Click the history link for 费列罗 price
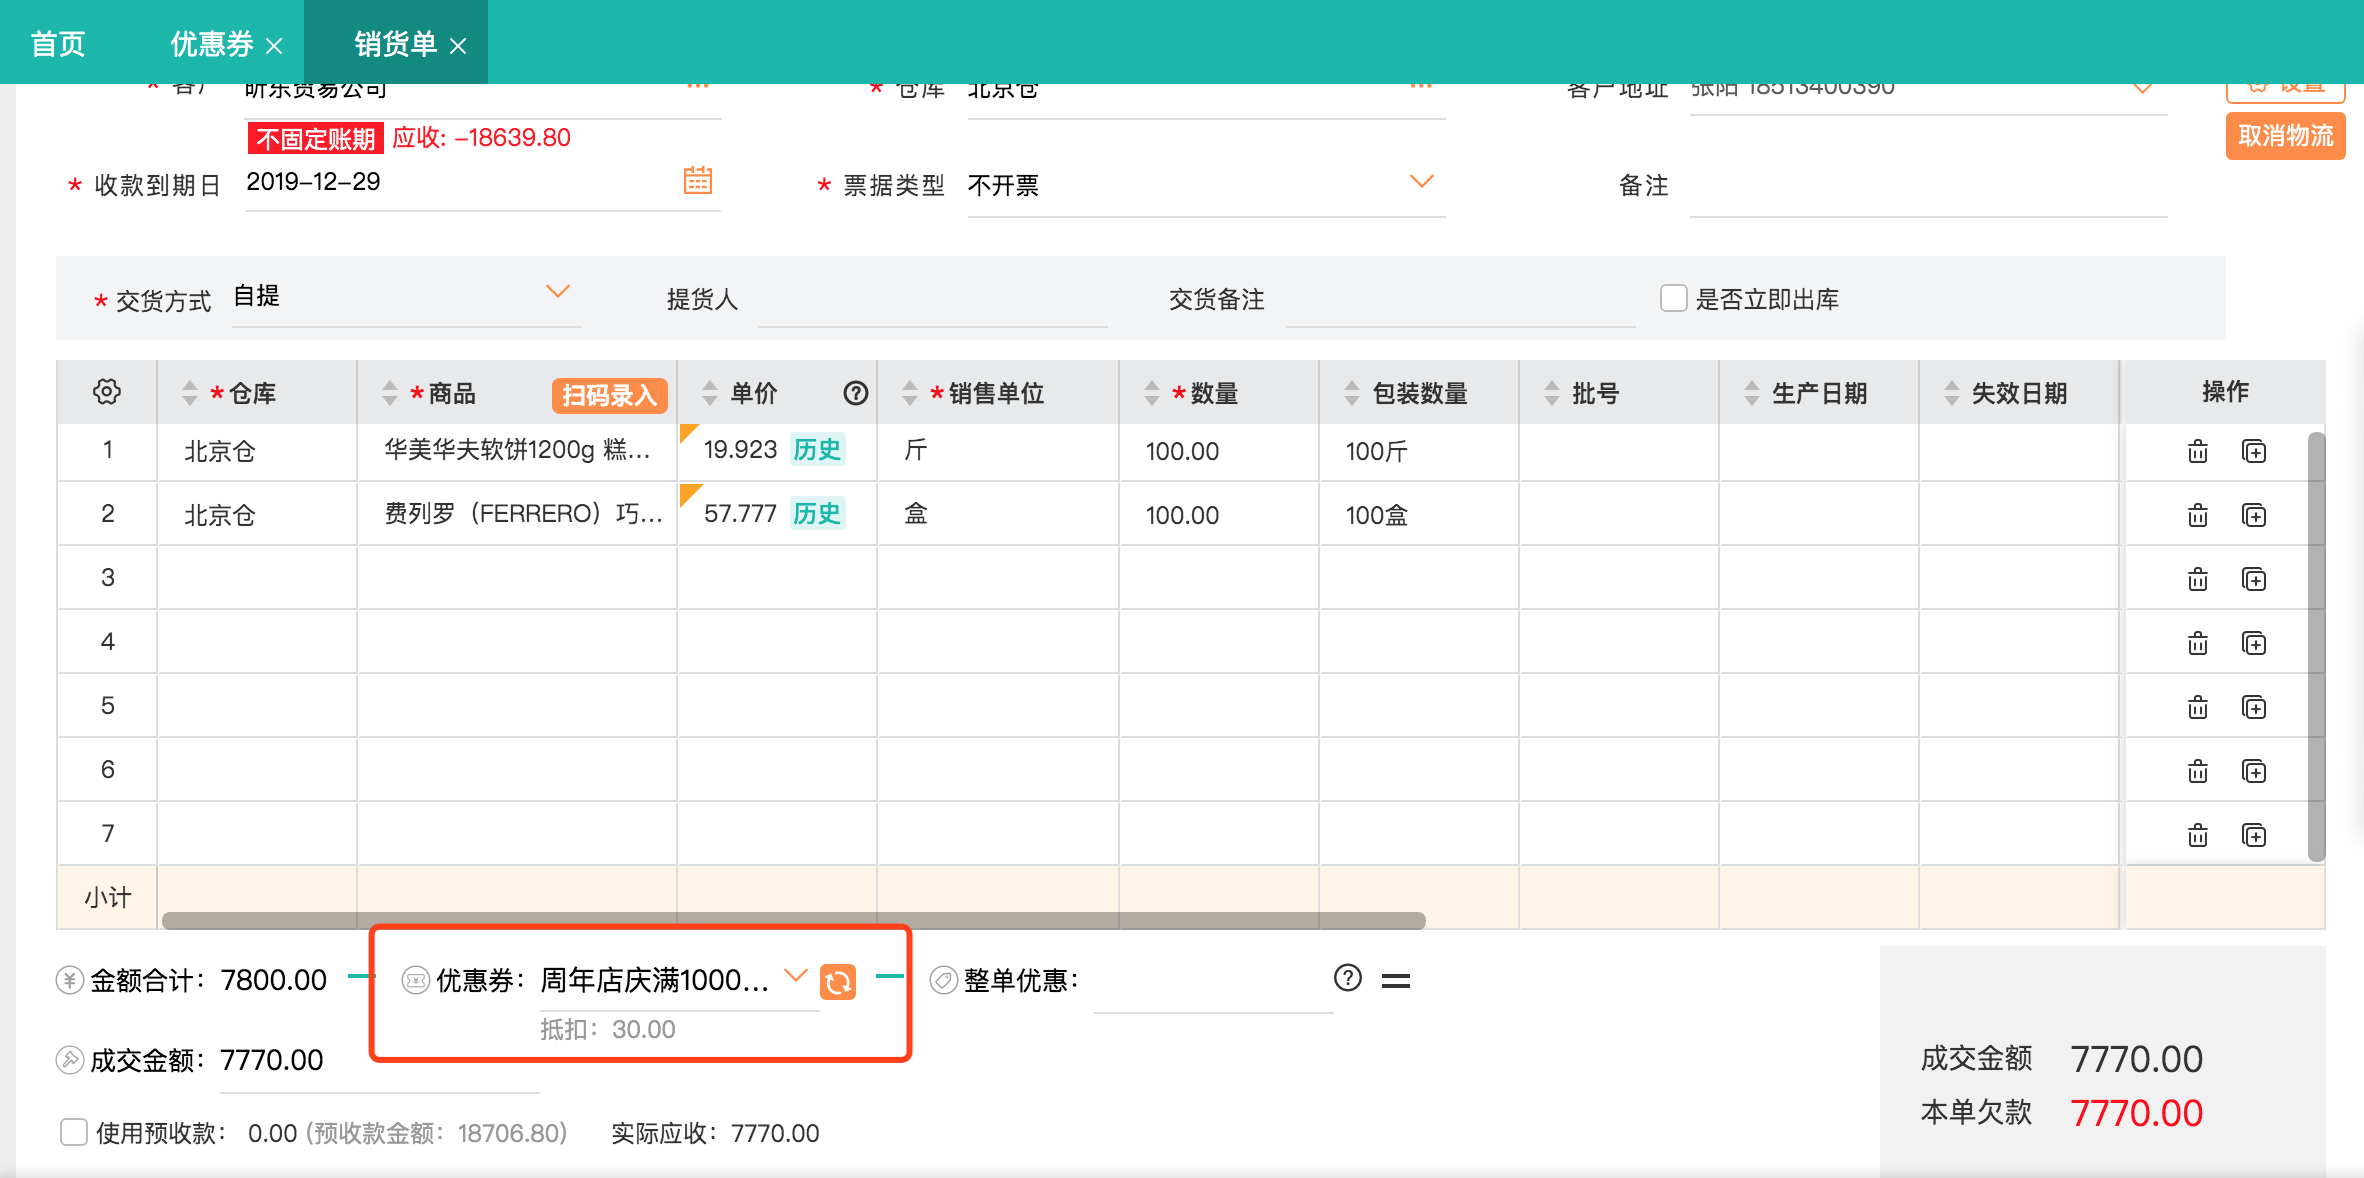The image size is (2364, 1178). click(x=814, y=514)
